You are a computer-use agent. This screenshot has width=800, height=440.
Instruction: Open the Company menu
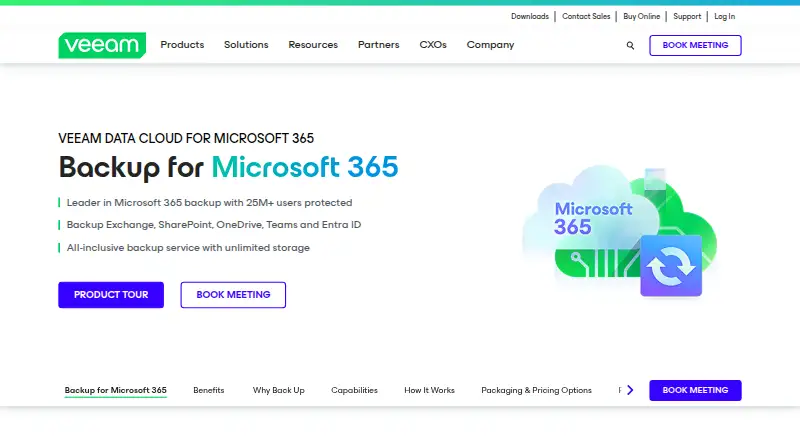tap(490, 45)
